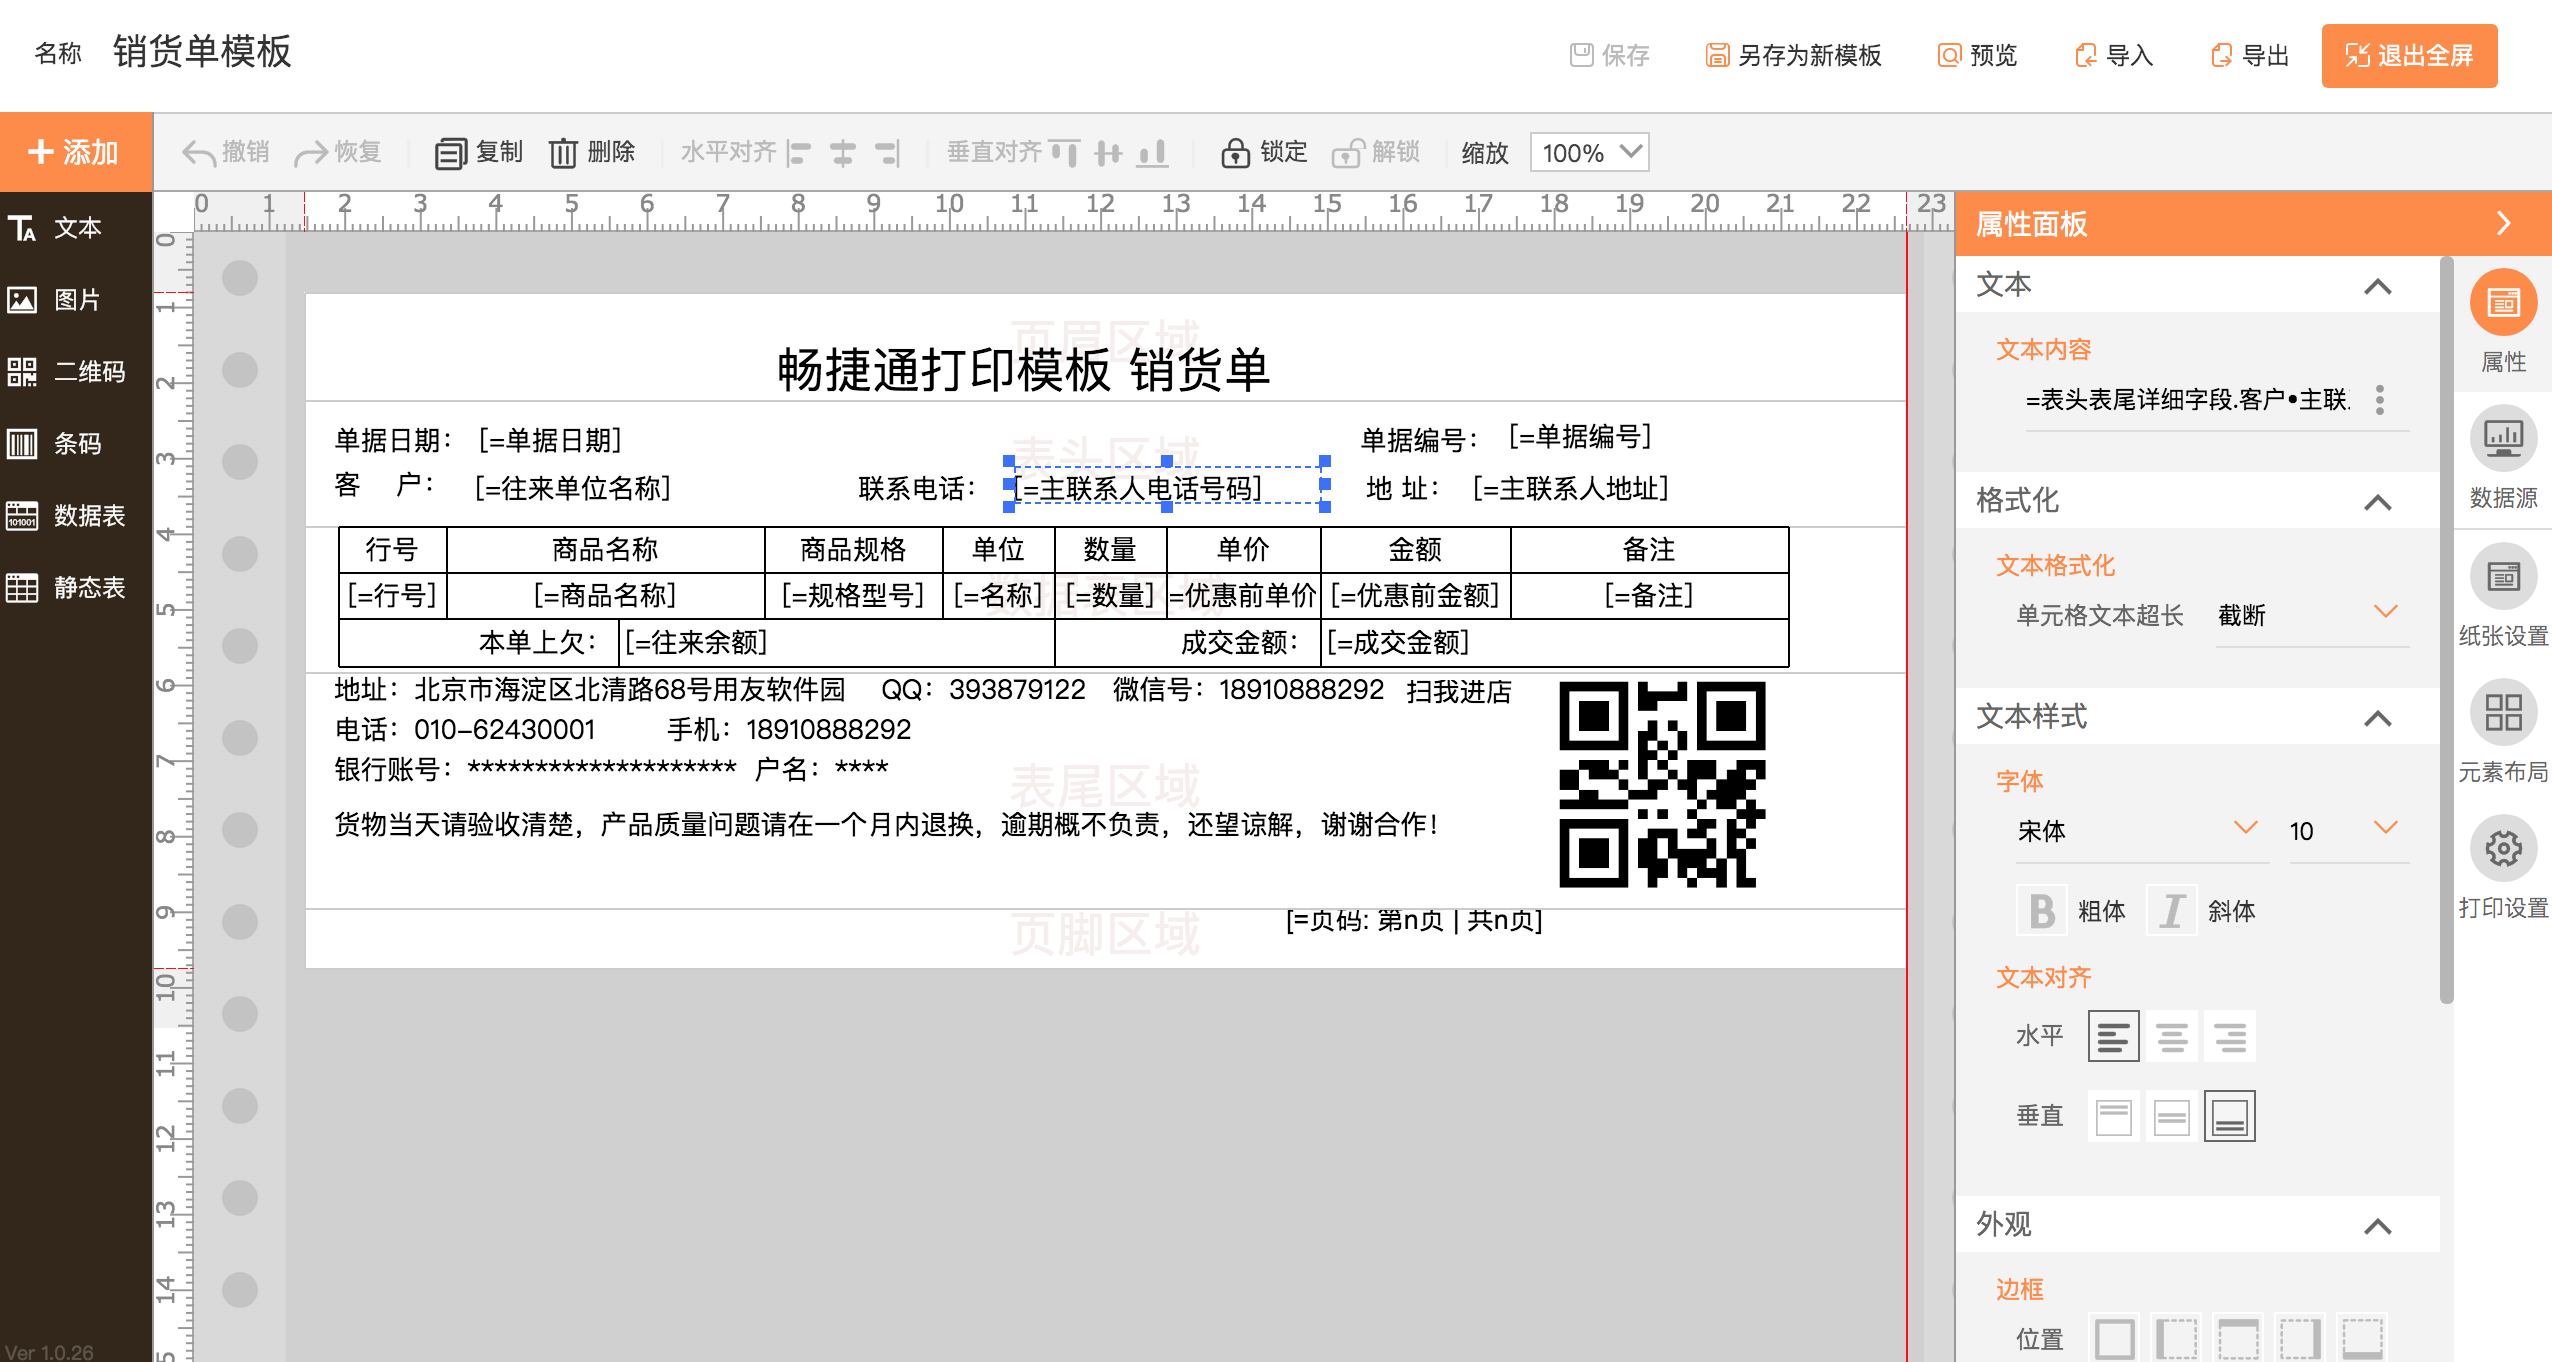Viewport: 2552px width, 1362px height.
Task: Open the 二维码 tool
Action: 76,371
